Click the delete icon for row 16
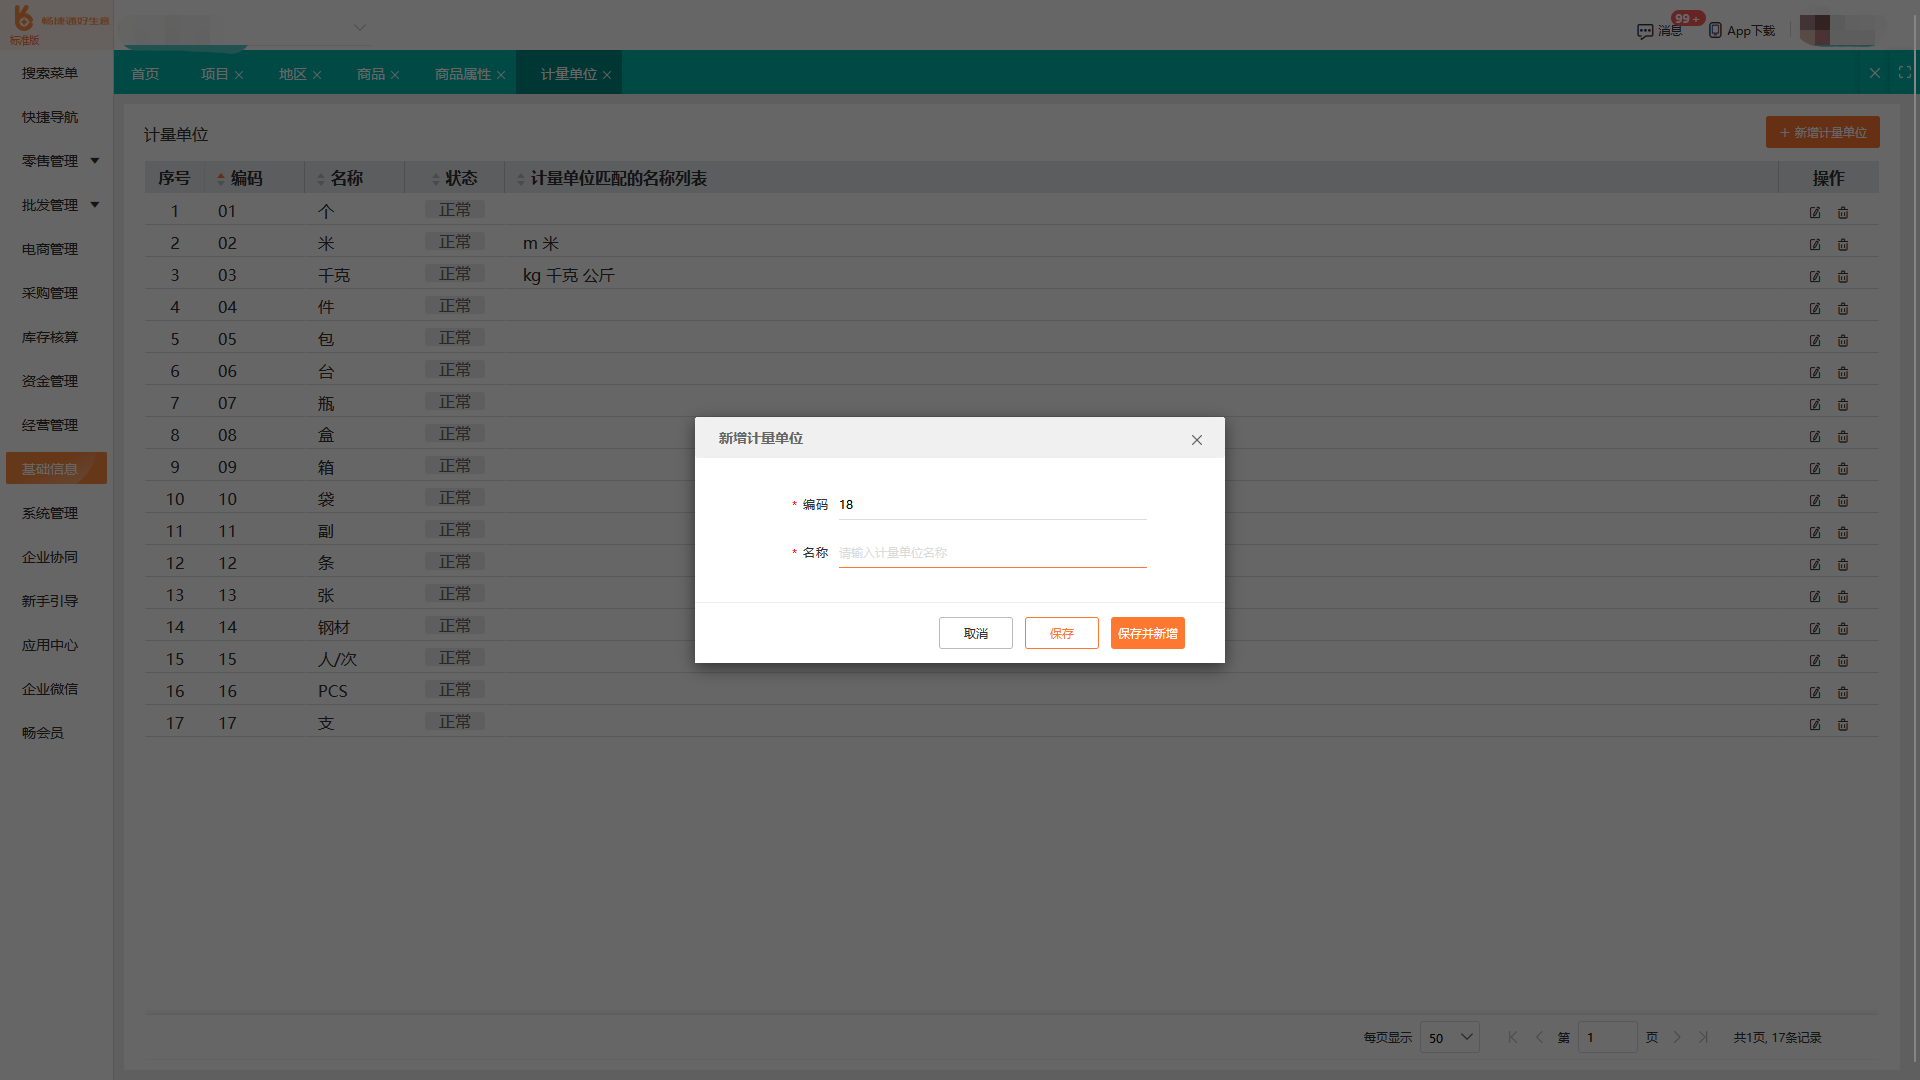1920x1080 pixels. 1844,691
